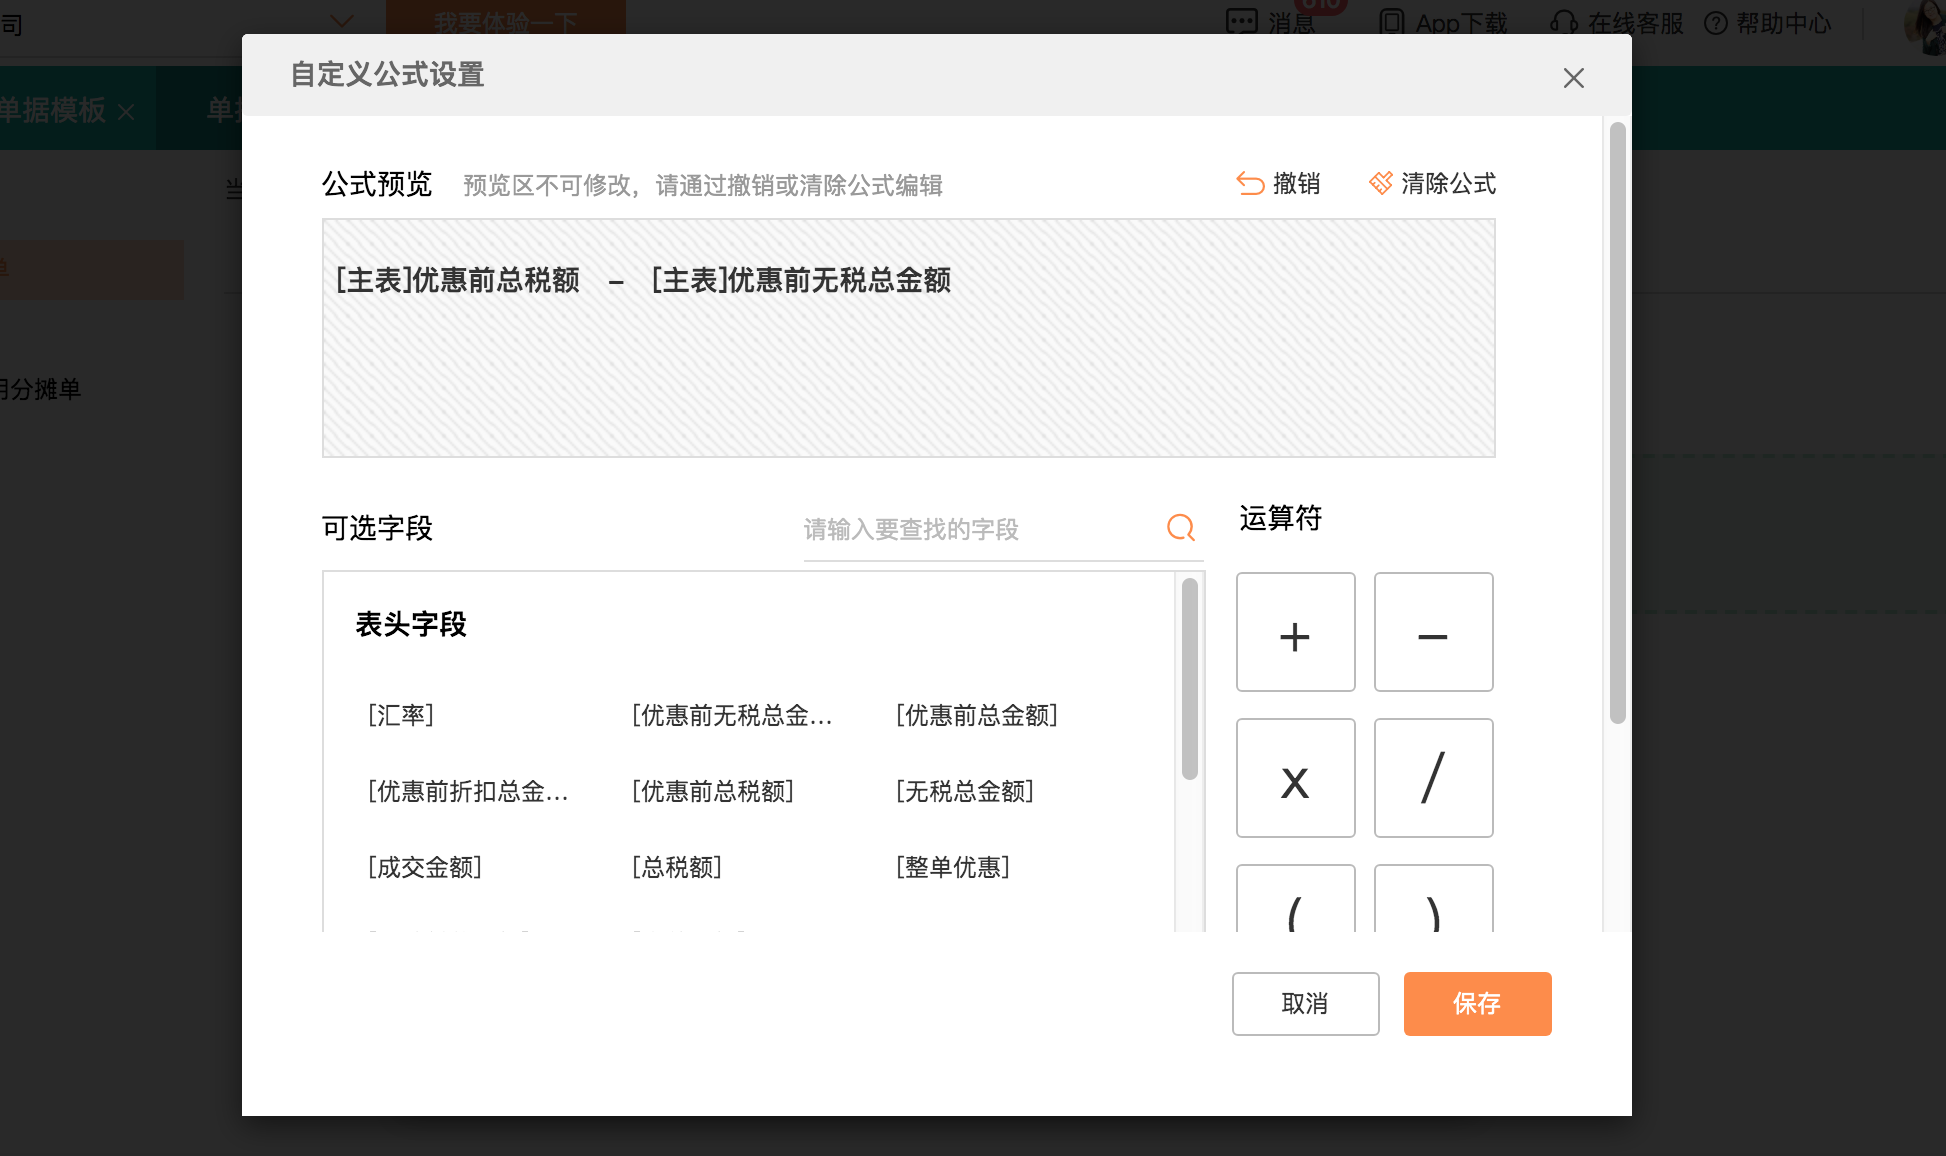Click the search magnifier icon in 可选字段
1946x1156 pixels.
[1179, 528]
